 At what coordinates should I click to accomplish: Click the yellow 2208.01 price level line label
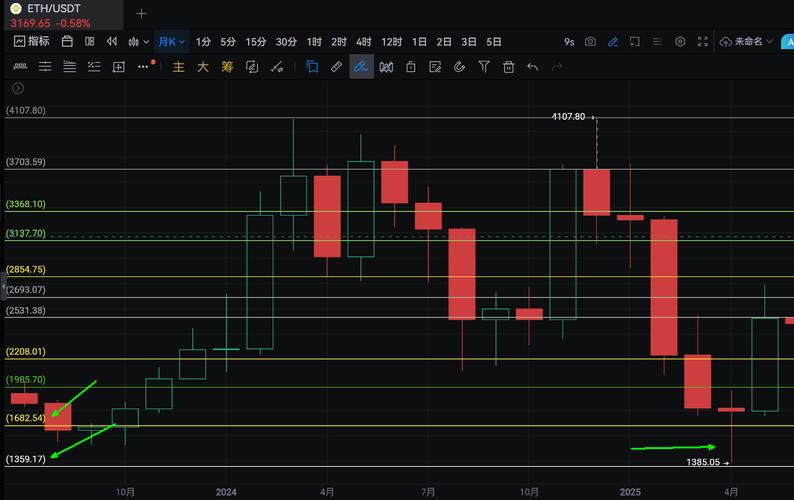point(26,353)
